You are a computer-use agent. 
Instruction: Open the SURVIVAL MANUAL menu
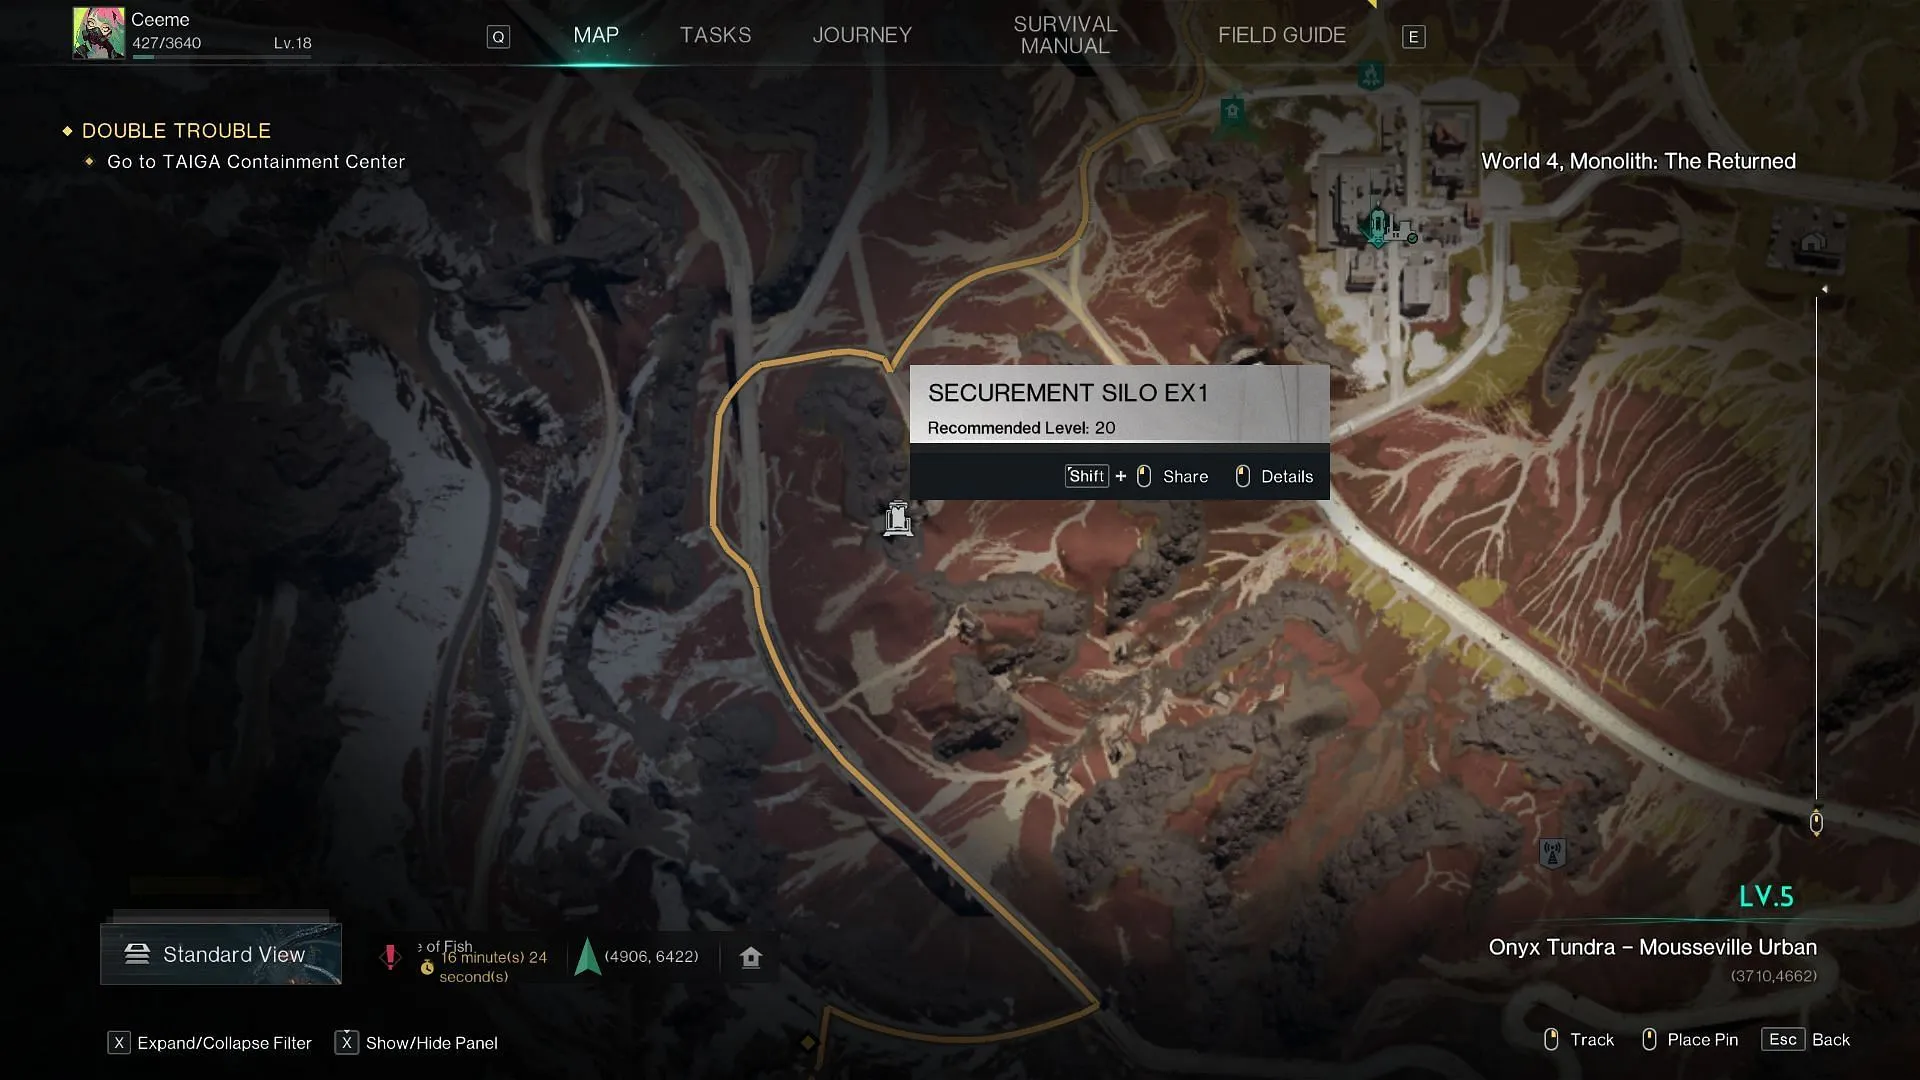[1065, 34]
